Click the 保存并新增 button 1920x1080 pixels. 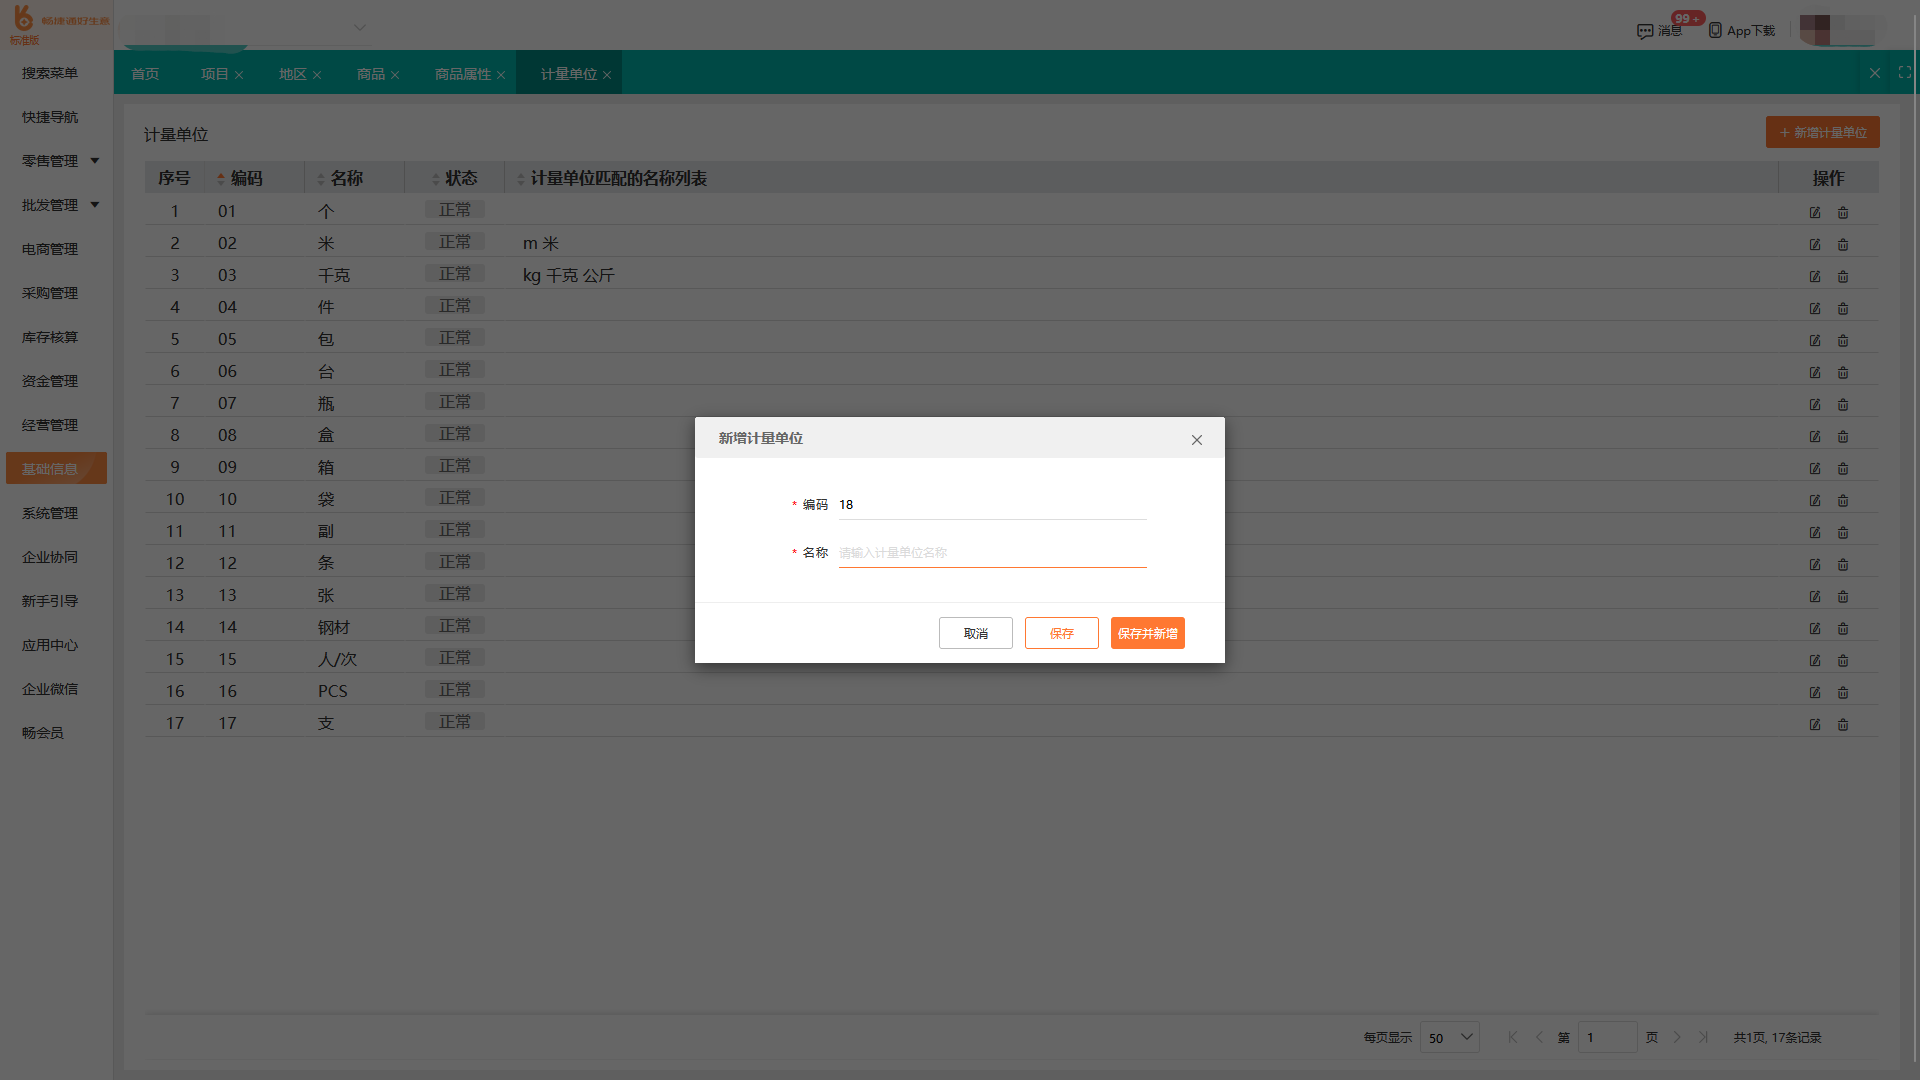click(1146, 632)
